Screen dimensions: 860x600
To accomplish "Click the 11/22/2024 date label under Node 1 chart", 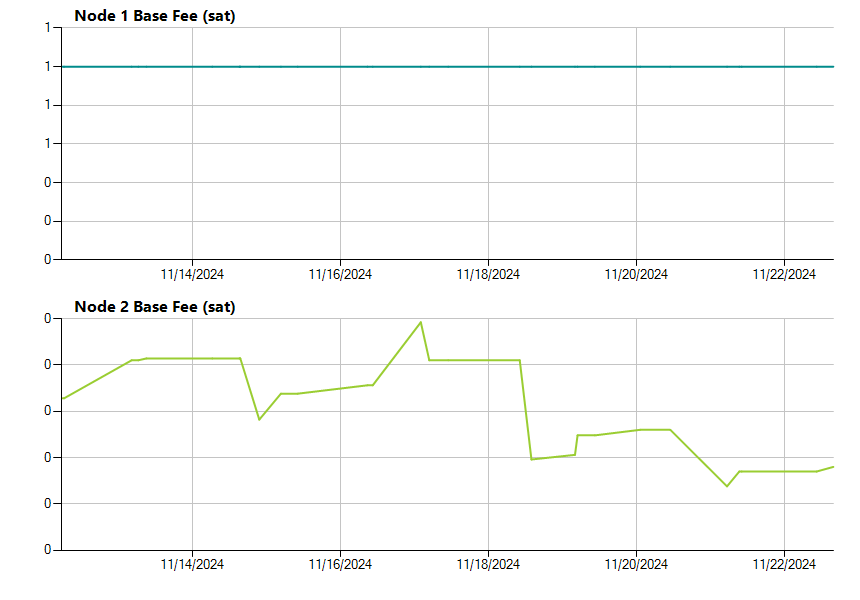I will pyautogui.click(x=784, y=274).
